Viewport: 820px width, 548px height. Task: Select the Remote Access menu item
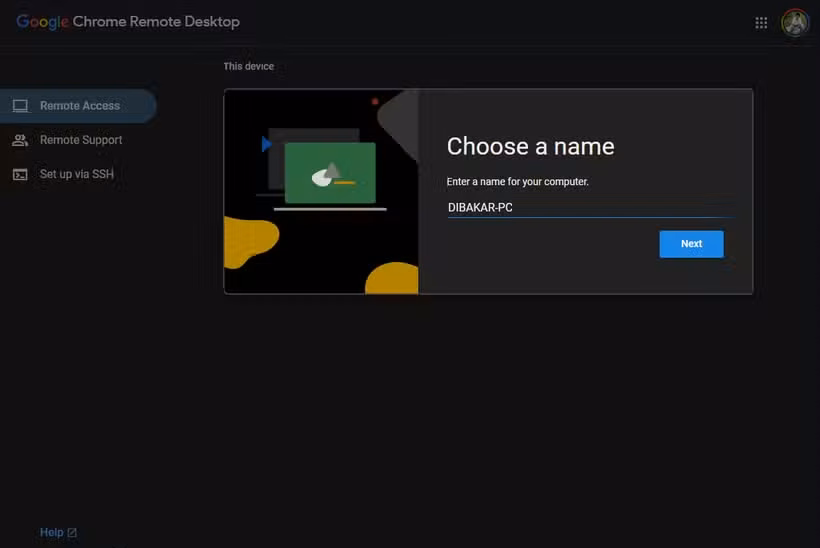(x=78, y=106)
